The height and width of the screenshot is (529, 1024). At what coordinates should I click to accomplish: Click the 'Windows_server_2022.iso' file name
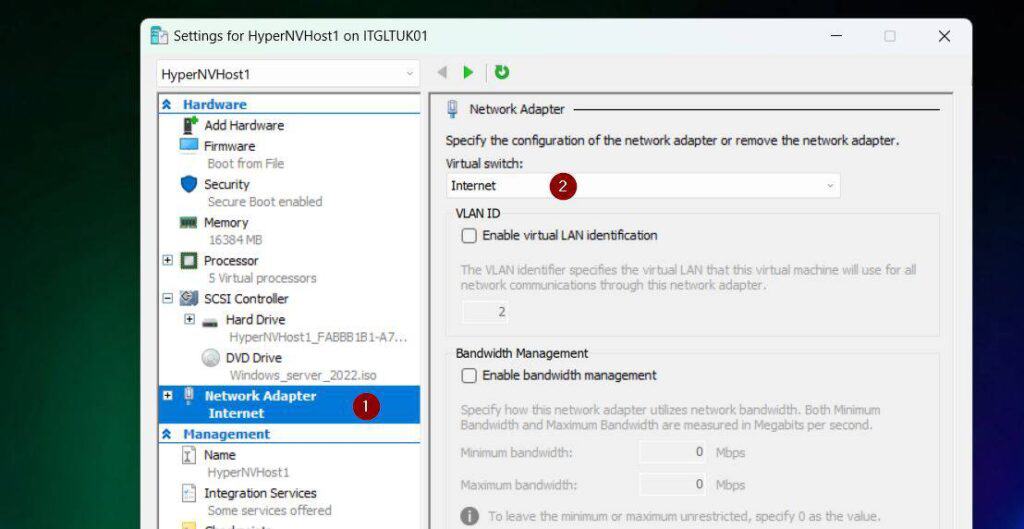303,376
